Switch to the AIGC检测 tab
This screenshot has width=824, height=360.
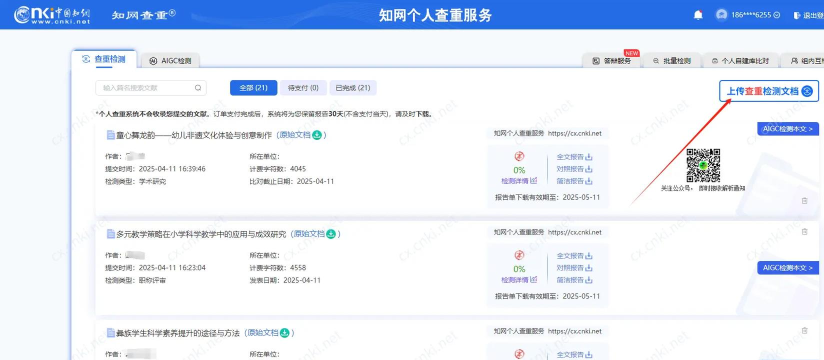click(170, 61)
